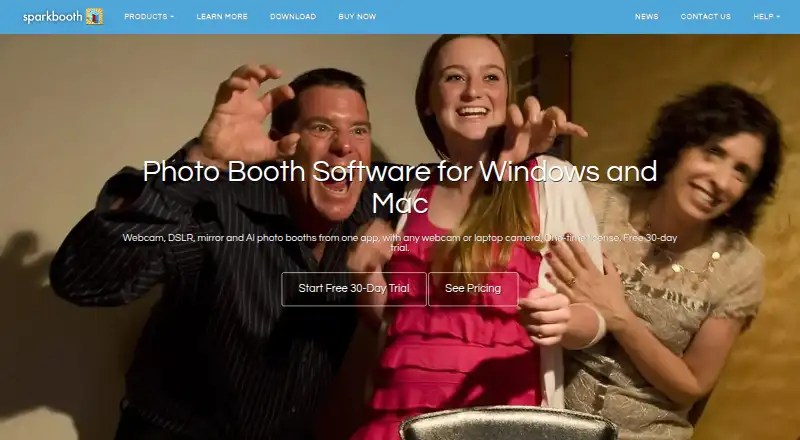Go to the Learn More page
This screenshot has width=800, height=440.
click(222, 16)
